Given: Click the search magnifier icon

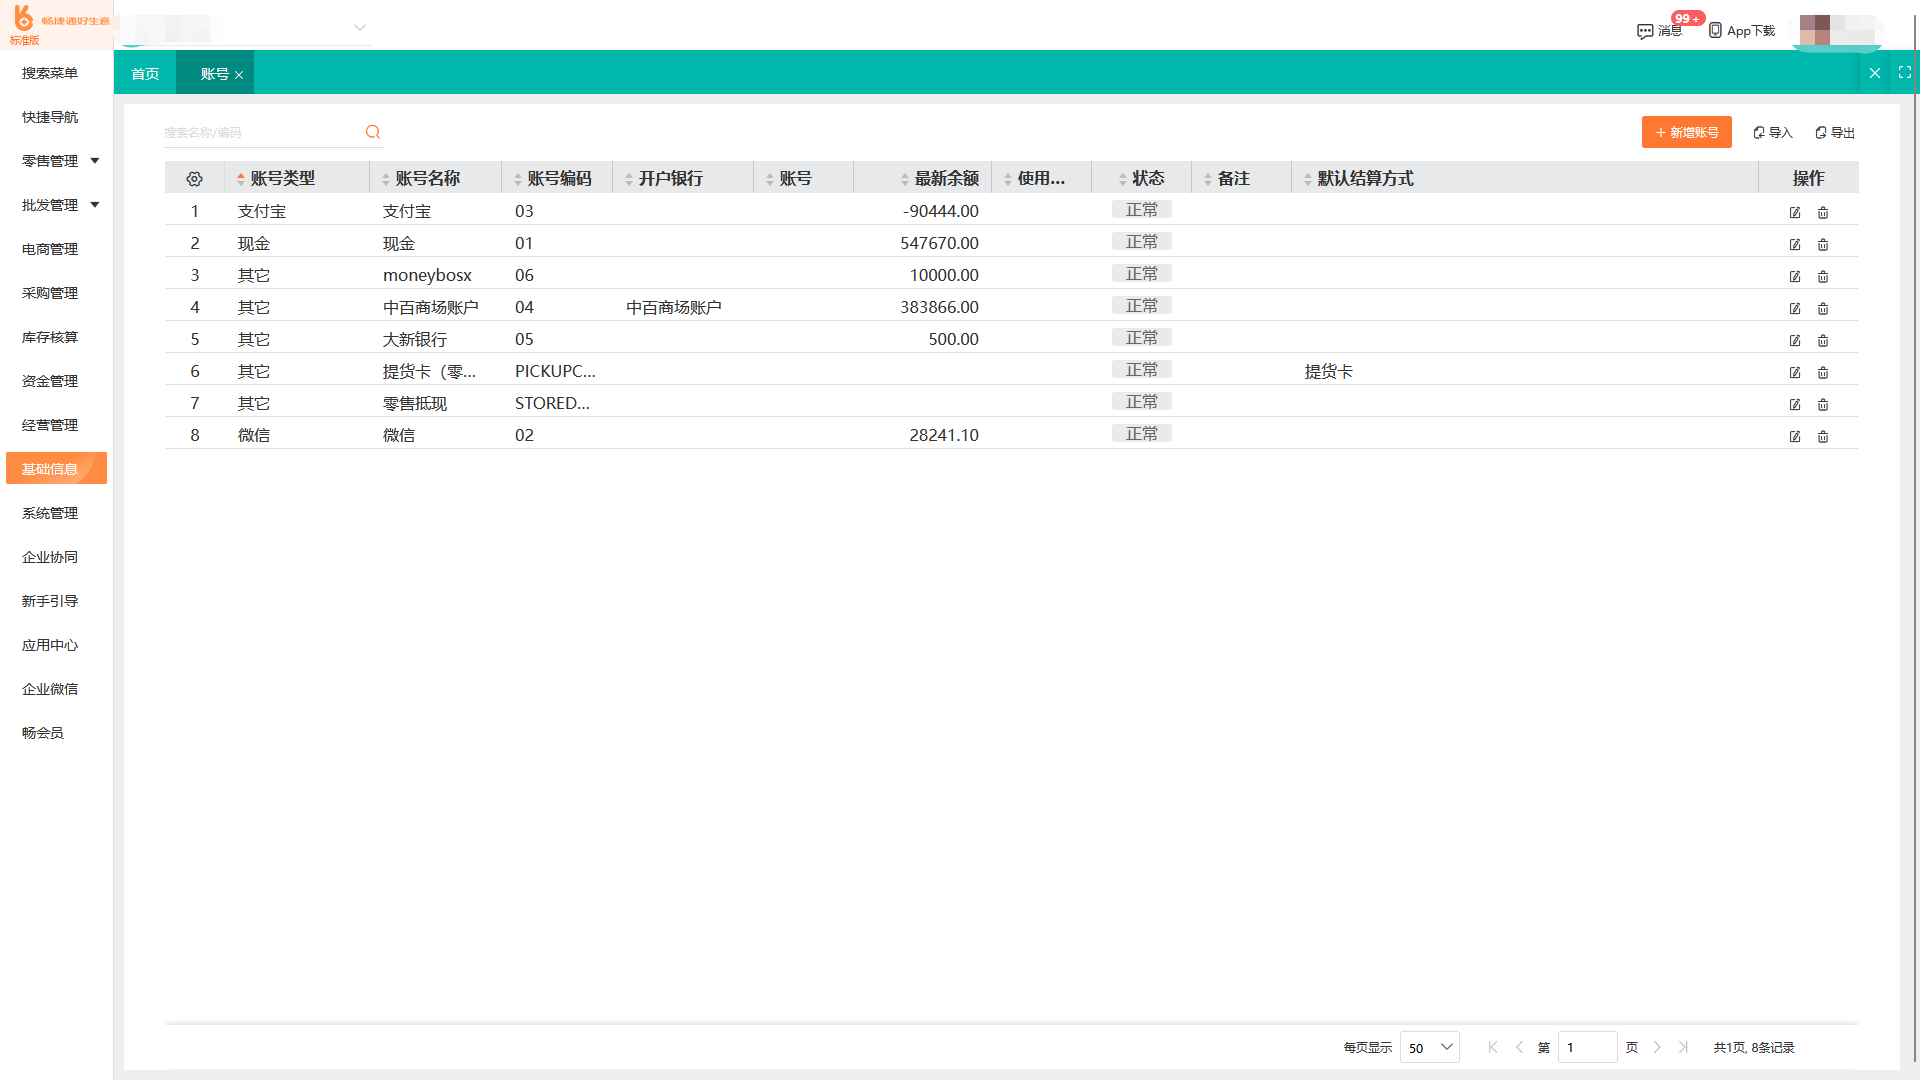Looking at the screenshot, I should tap(373, 131).
